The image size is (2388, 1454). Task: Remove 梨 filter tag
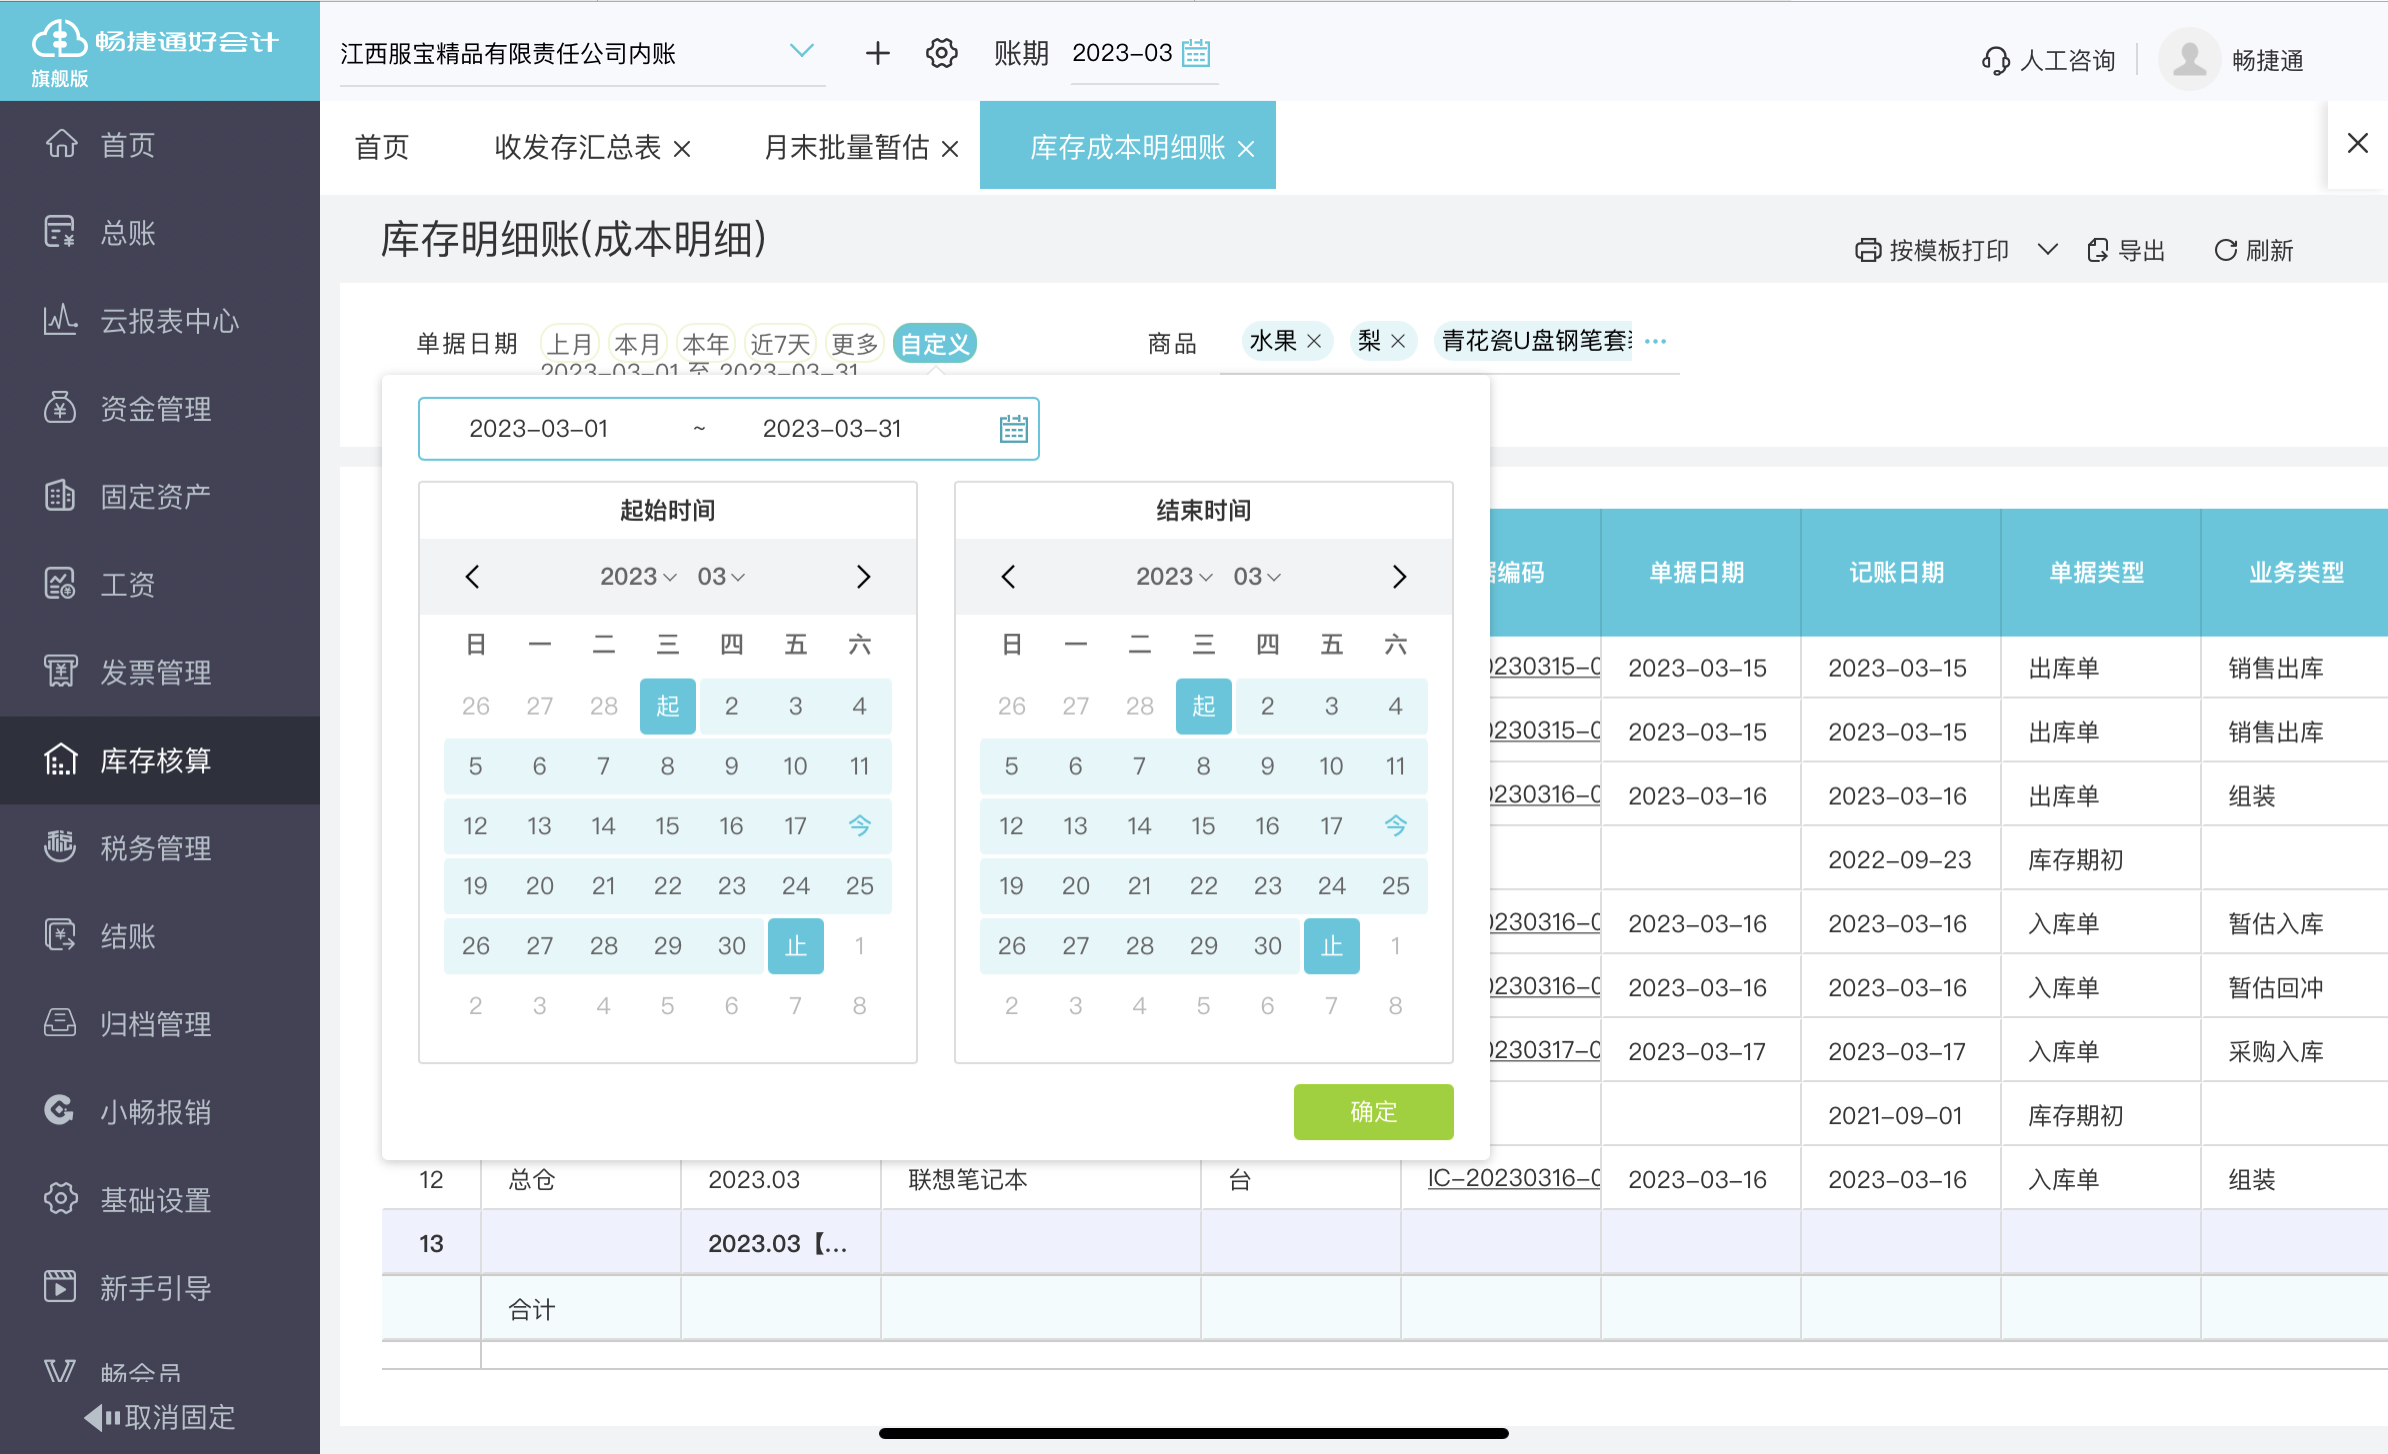pyautogui.click(x=1399, y=340)
